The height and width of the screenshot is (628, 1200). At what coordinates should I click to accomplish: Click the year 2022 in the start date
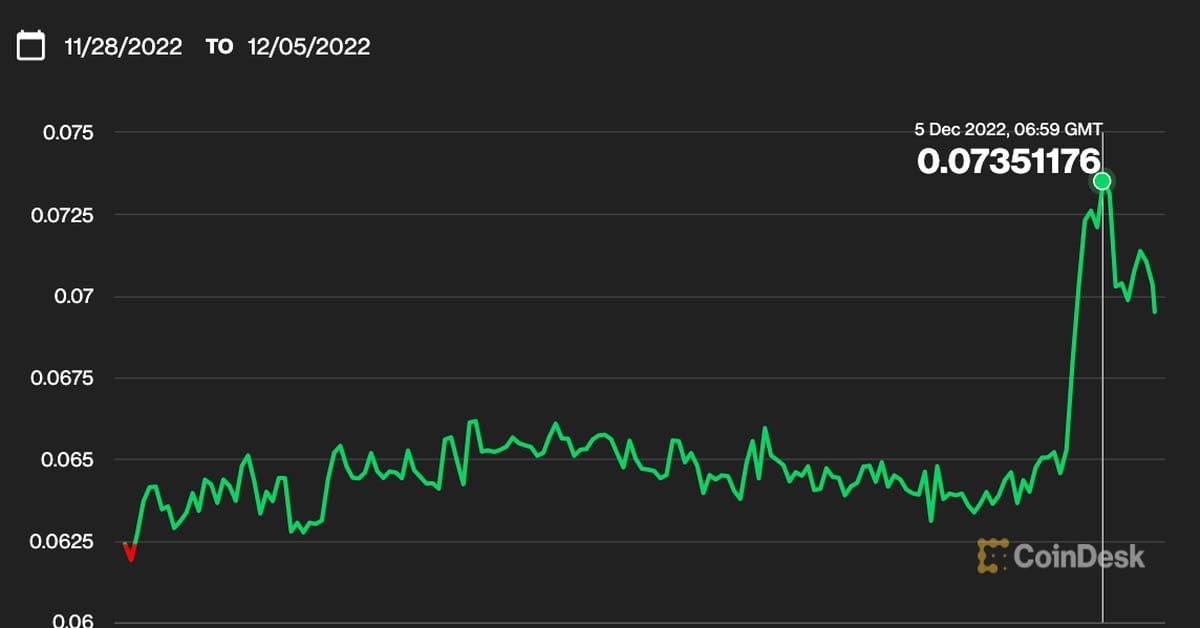pyautogui.click(x=155, y=46)
